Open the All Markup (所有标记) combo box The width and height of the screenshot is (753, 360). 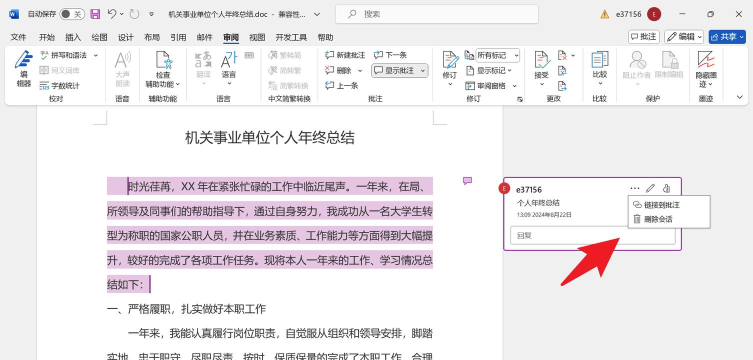click(498, 55)
